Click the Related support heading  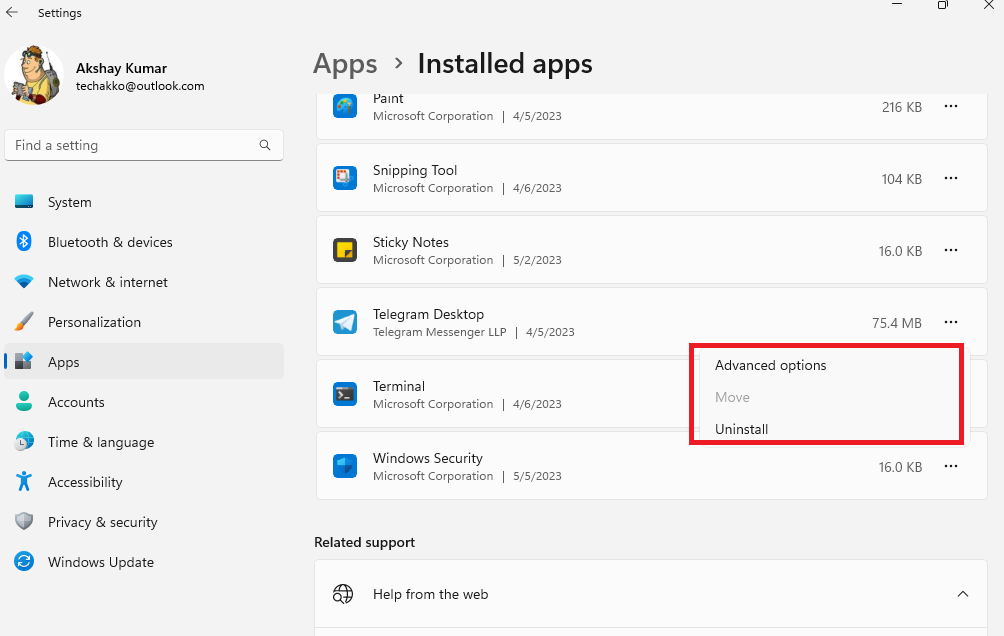pyautogui.click(x=364, y=542)
